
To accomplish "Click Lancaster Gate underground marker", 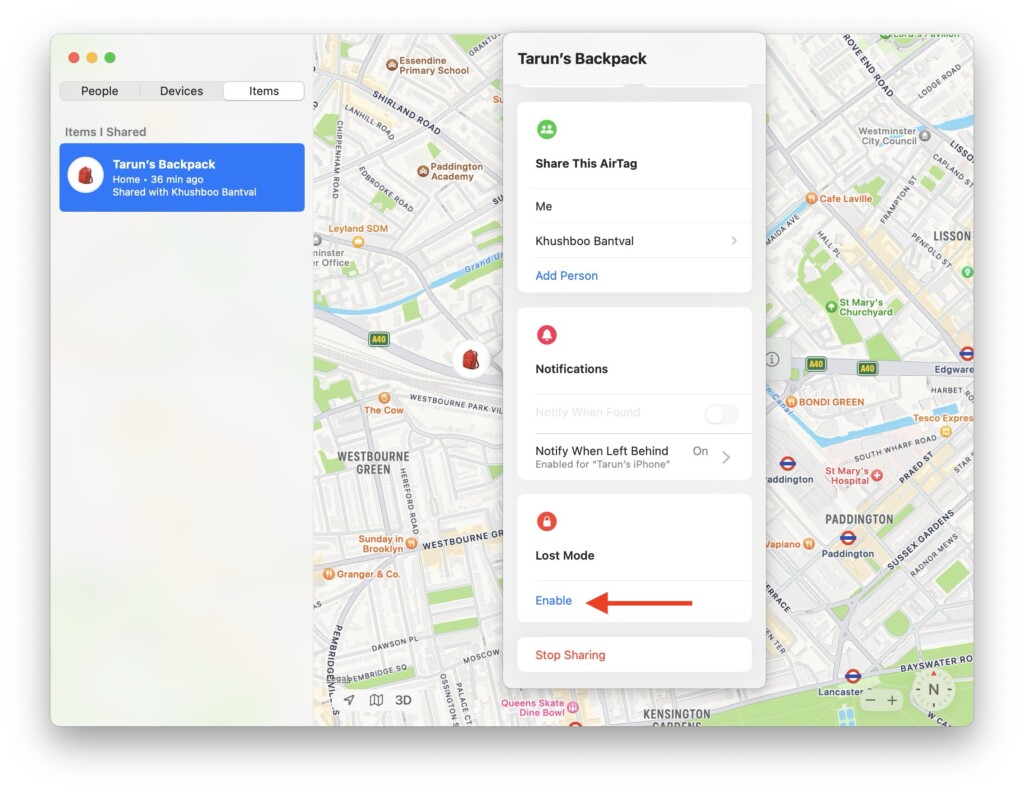I will [x=852, y=675].
